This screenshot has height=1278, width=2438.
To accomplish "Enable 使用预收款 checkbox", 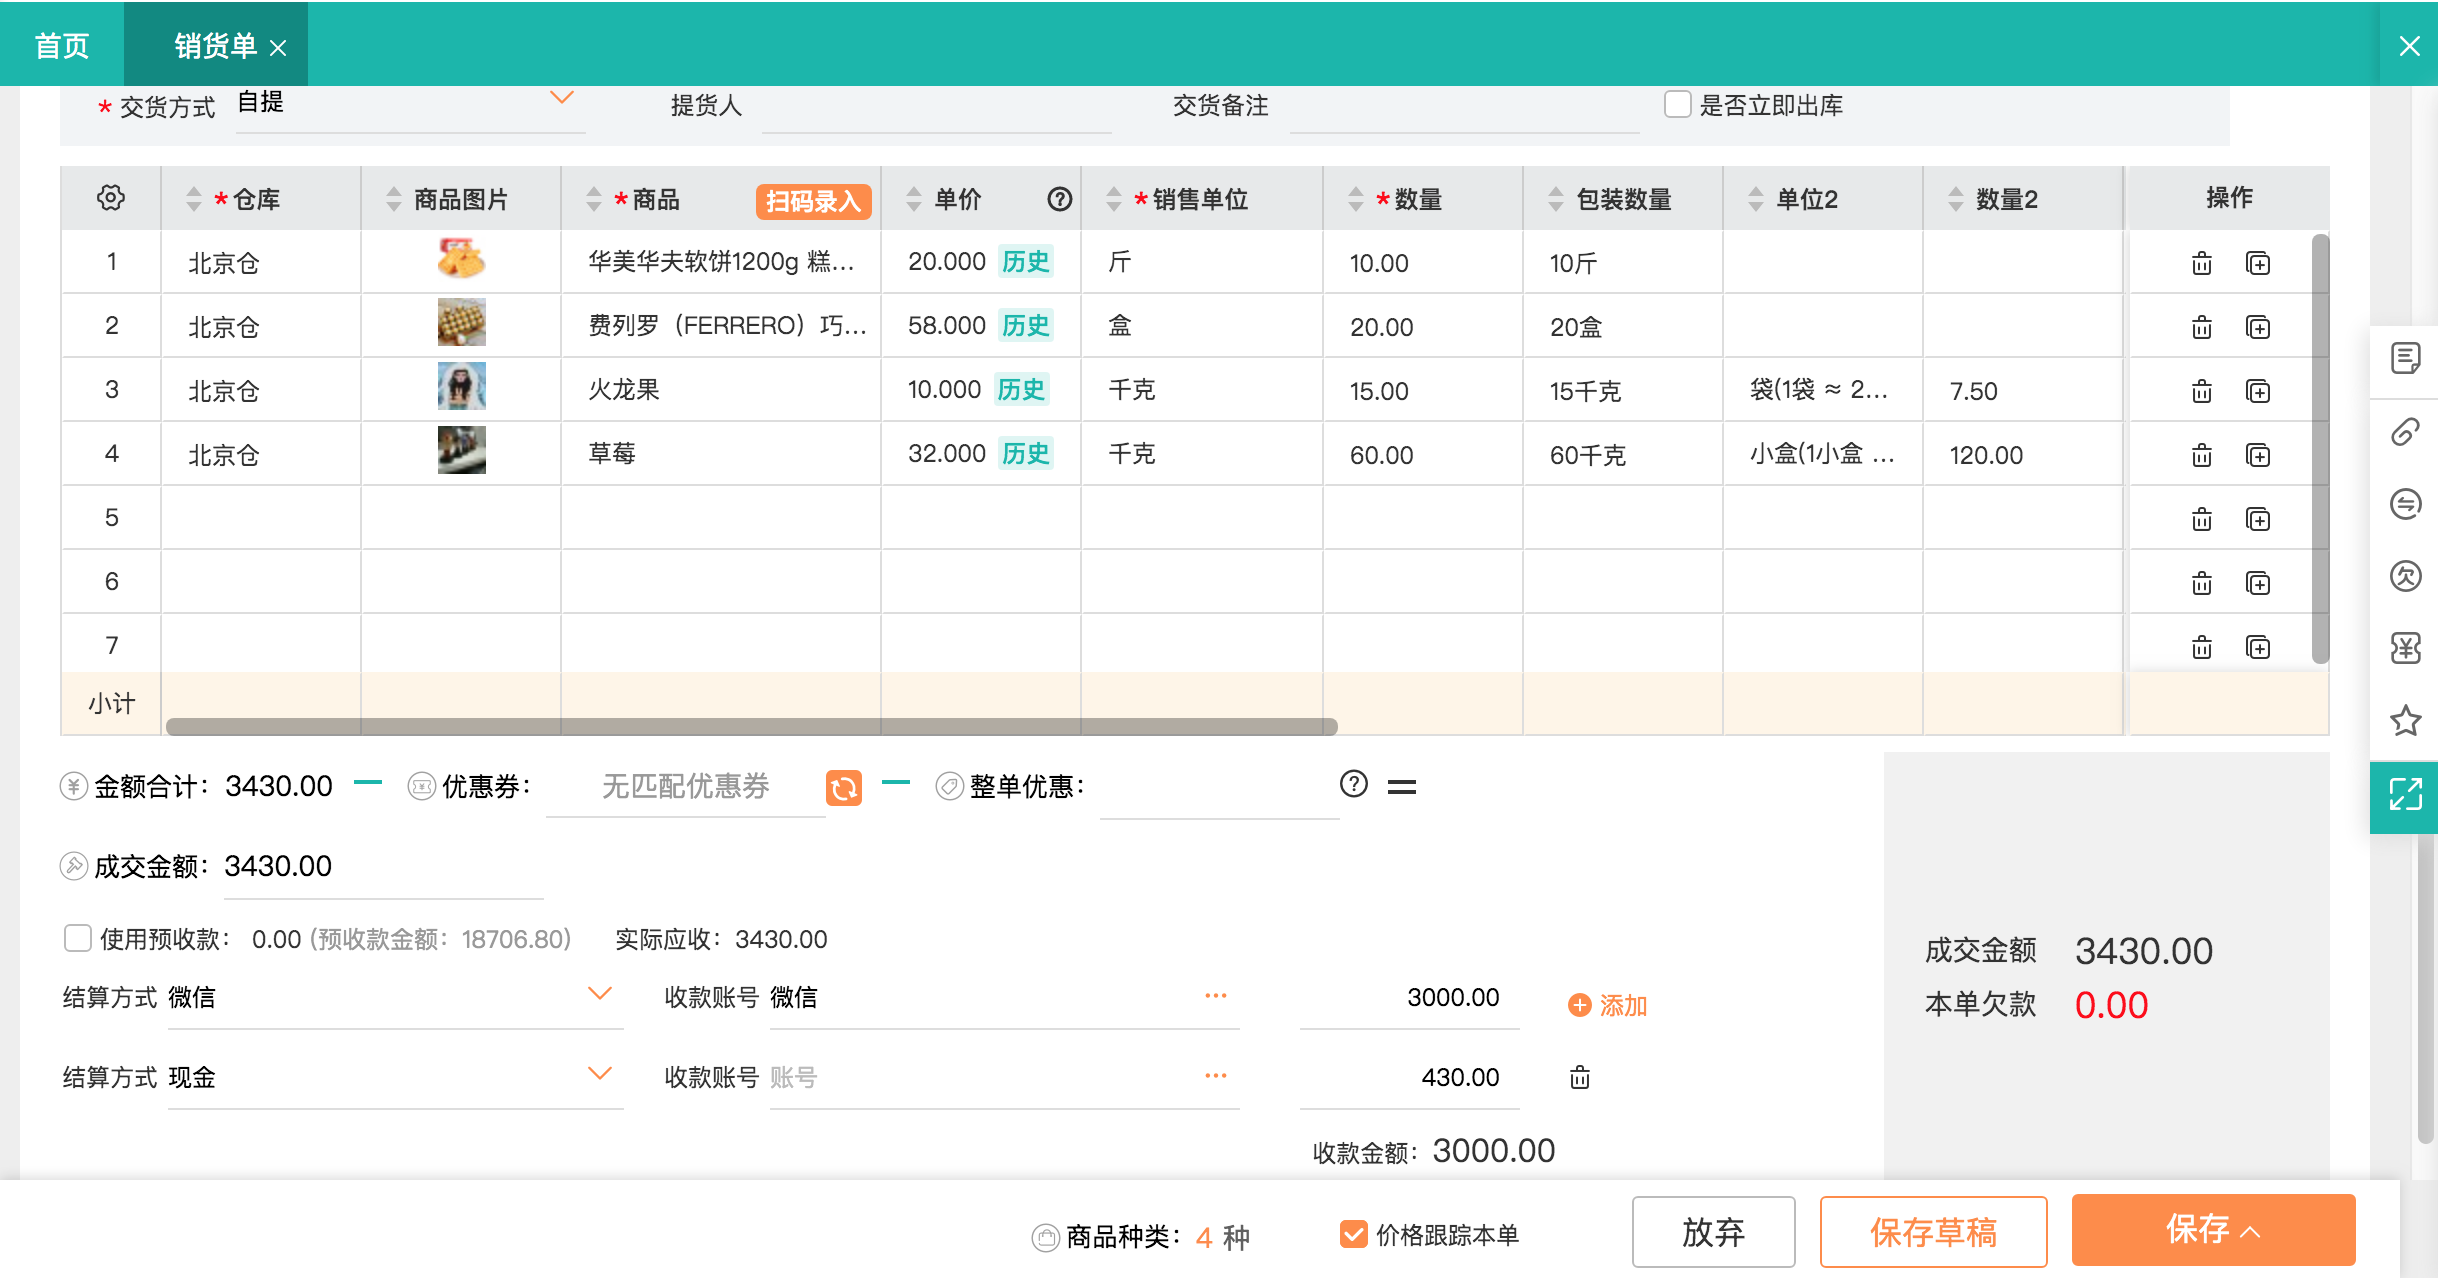I will click(76, 940).
